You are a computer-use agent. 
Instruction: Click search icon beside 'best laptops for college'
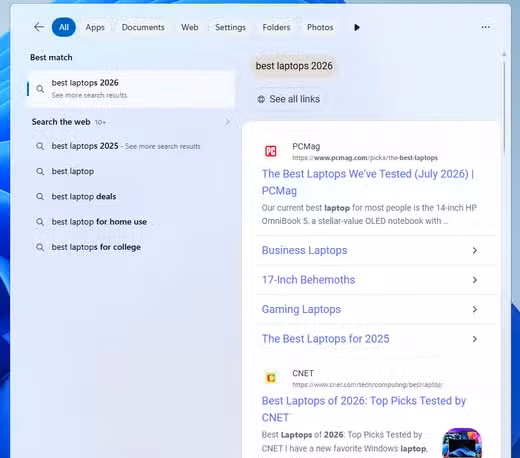coord(40,247)
